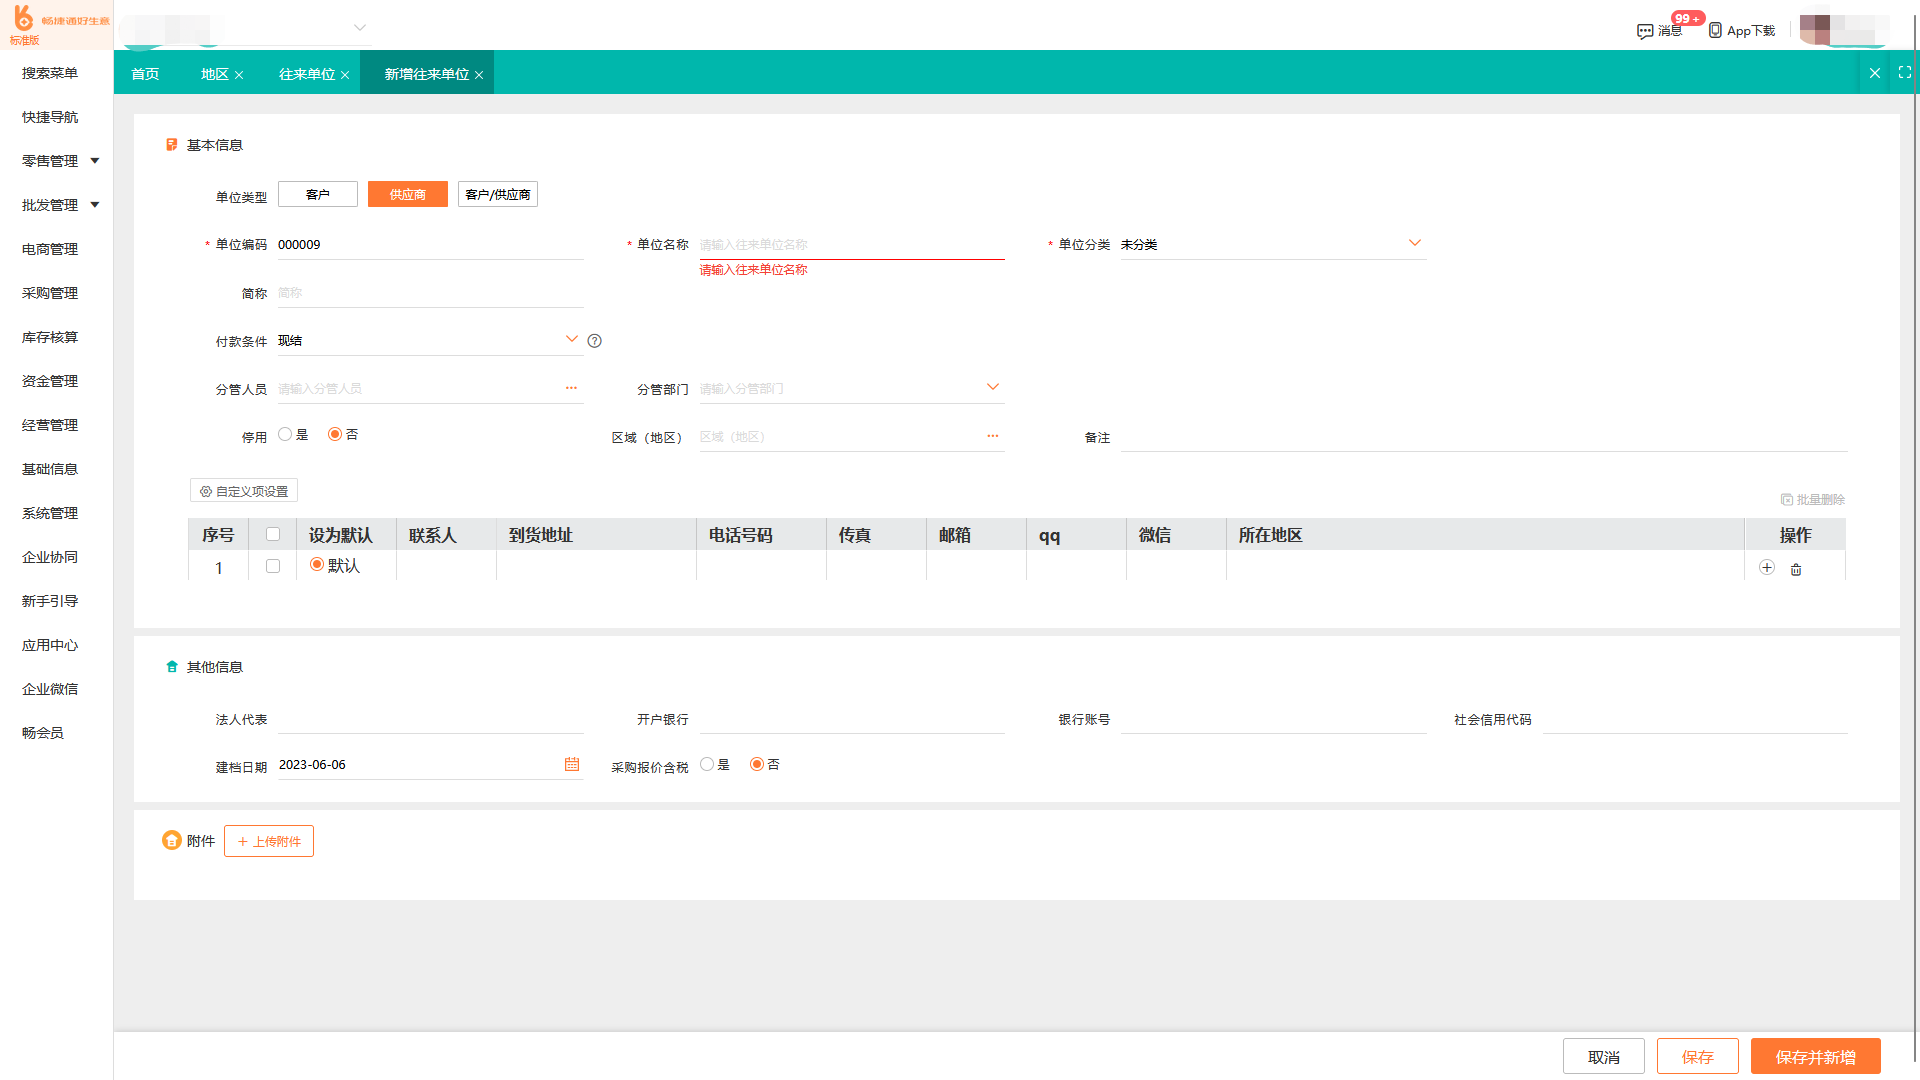Toggle 停用 radio button to 是
Viewport: 1920px width, 1080px height.
285,434
